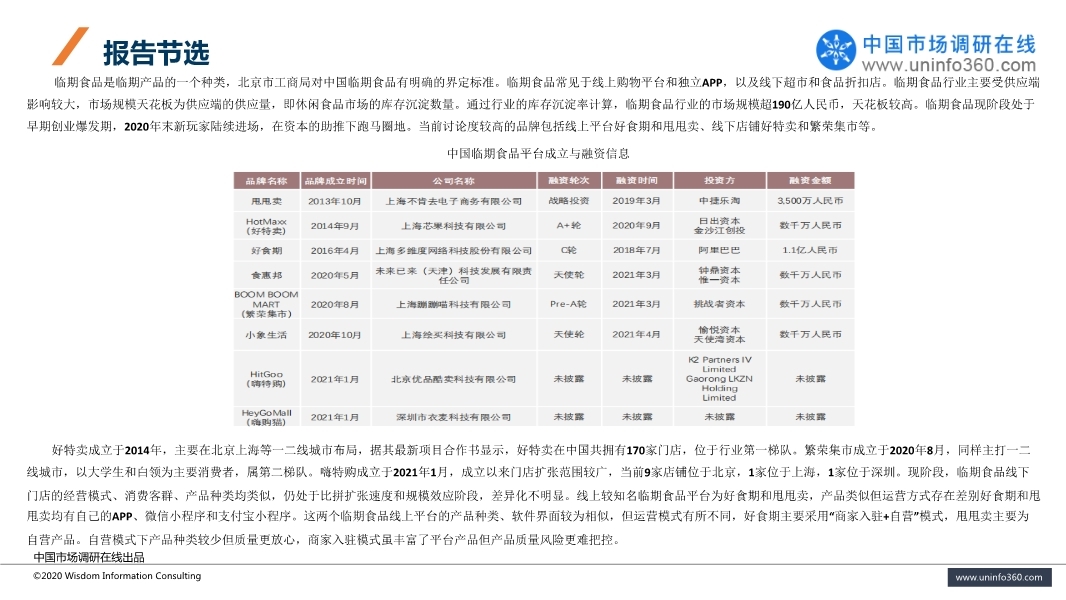This screenshot has width=1066, height=600.
Task: Select the 品牌成立时间 column header
Action: pyautogui.click(x=334, y=181)
